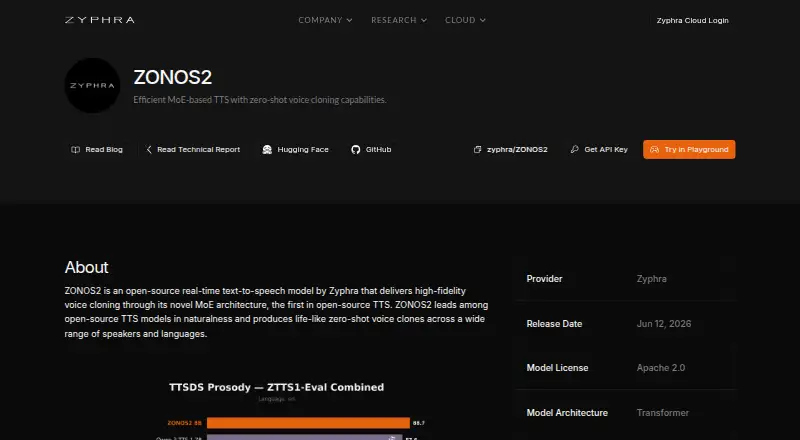
Task: Click the Zyphra provider value
Action: 652,279
